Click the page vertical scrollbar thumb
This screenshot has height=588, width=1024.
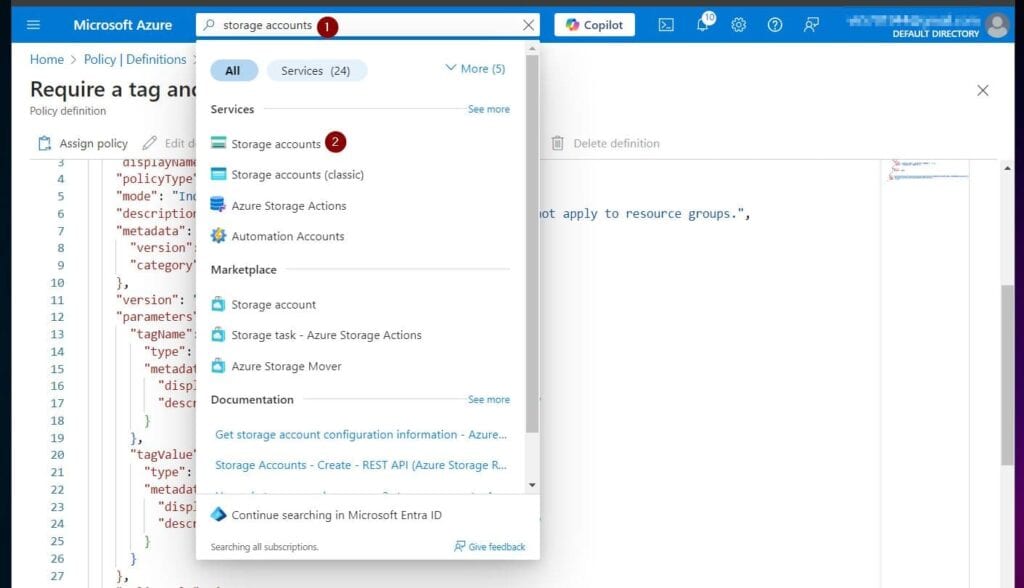pos(1008,375)
